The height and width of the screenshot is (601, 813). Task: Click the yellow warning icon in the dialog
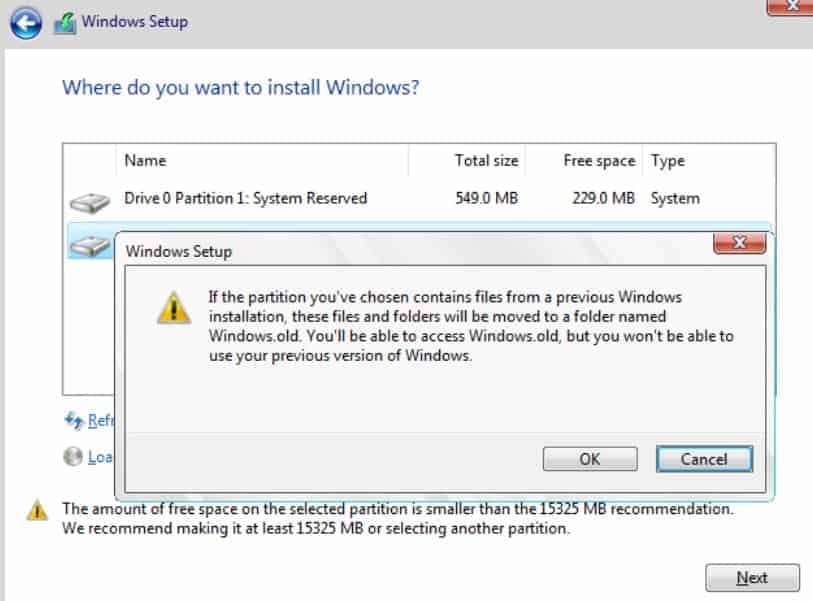(174, 308)
